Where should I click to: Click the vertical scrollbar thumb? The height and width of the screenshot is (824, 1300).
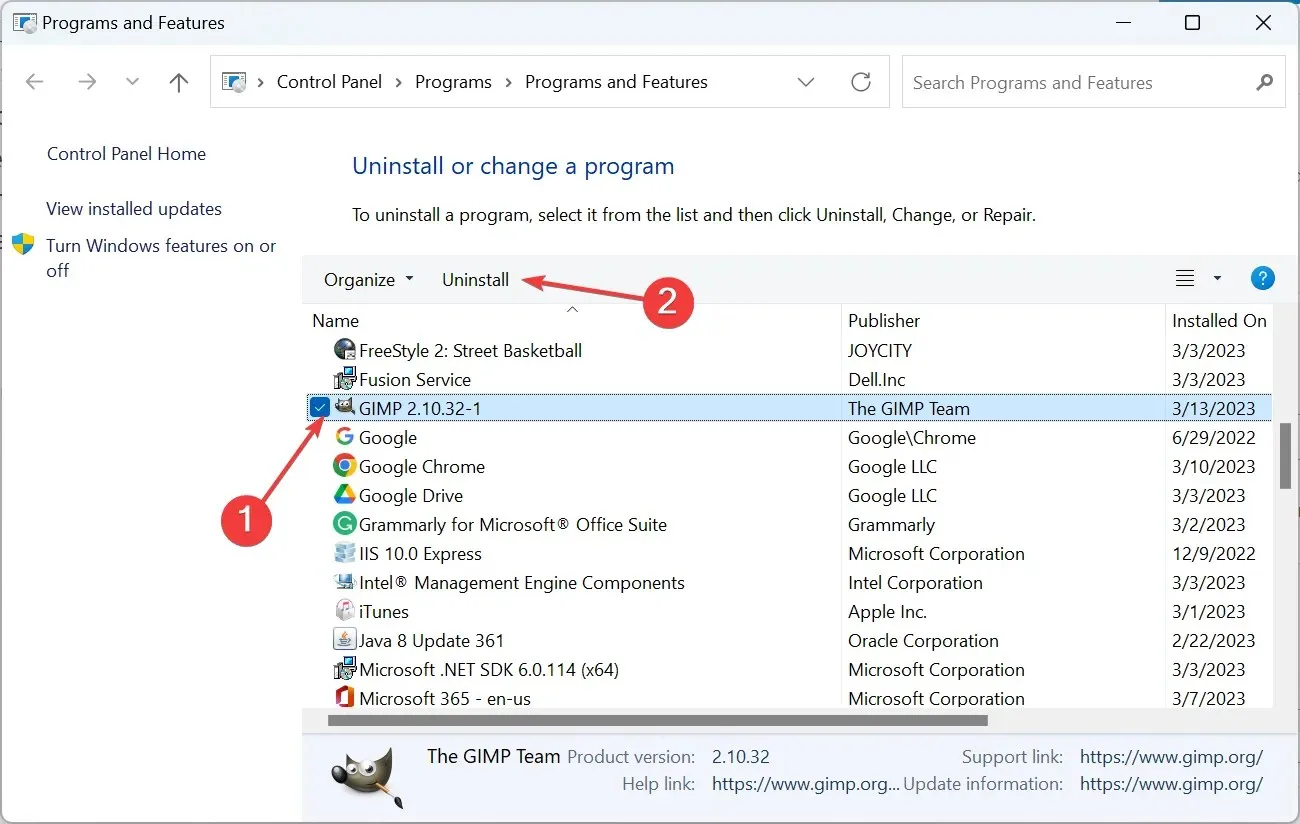click(x=1285, y=456)
